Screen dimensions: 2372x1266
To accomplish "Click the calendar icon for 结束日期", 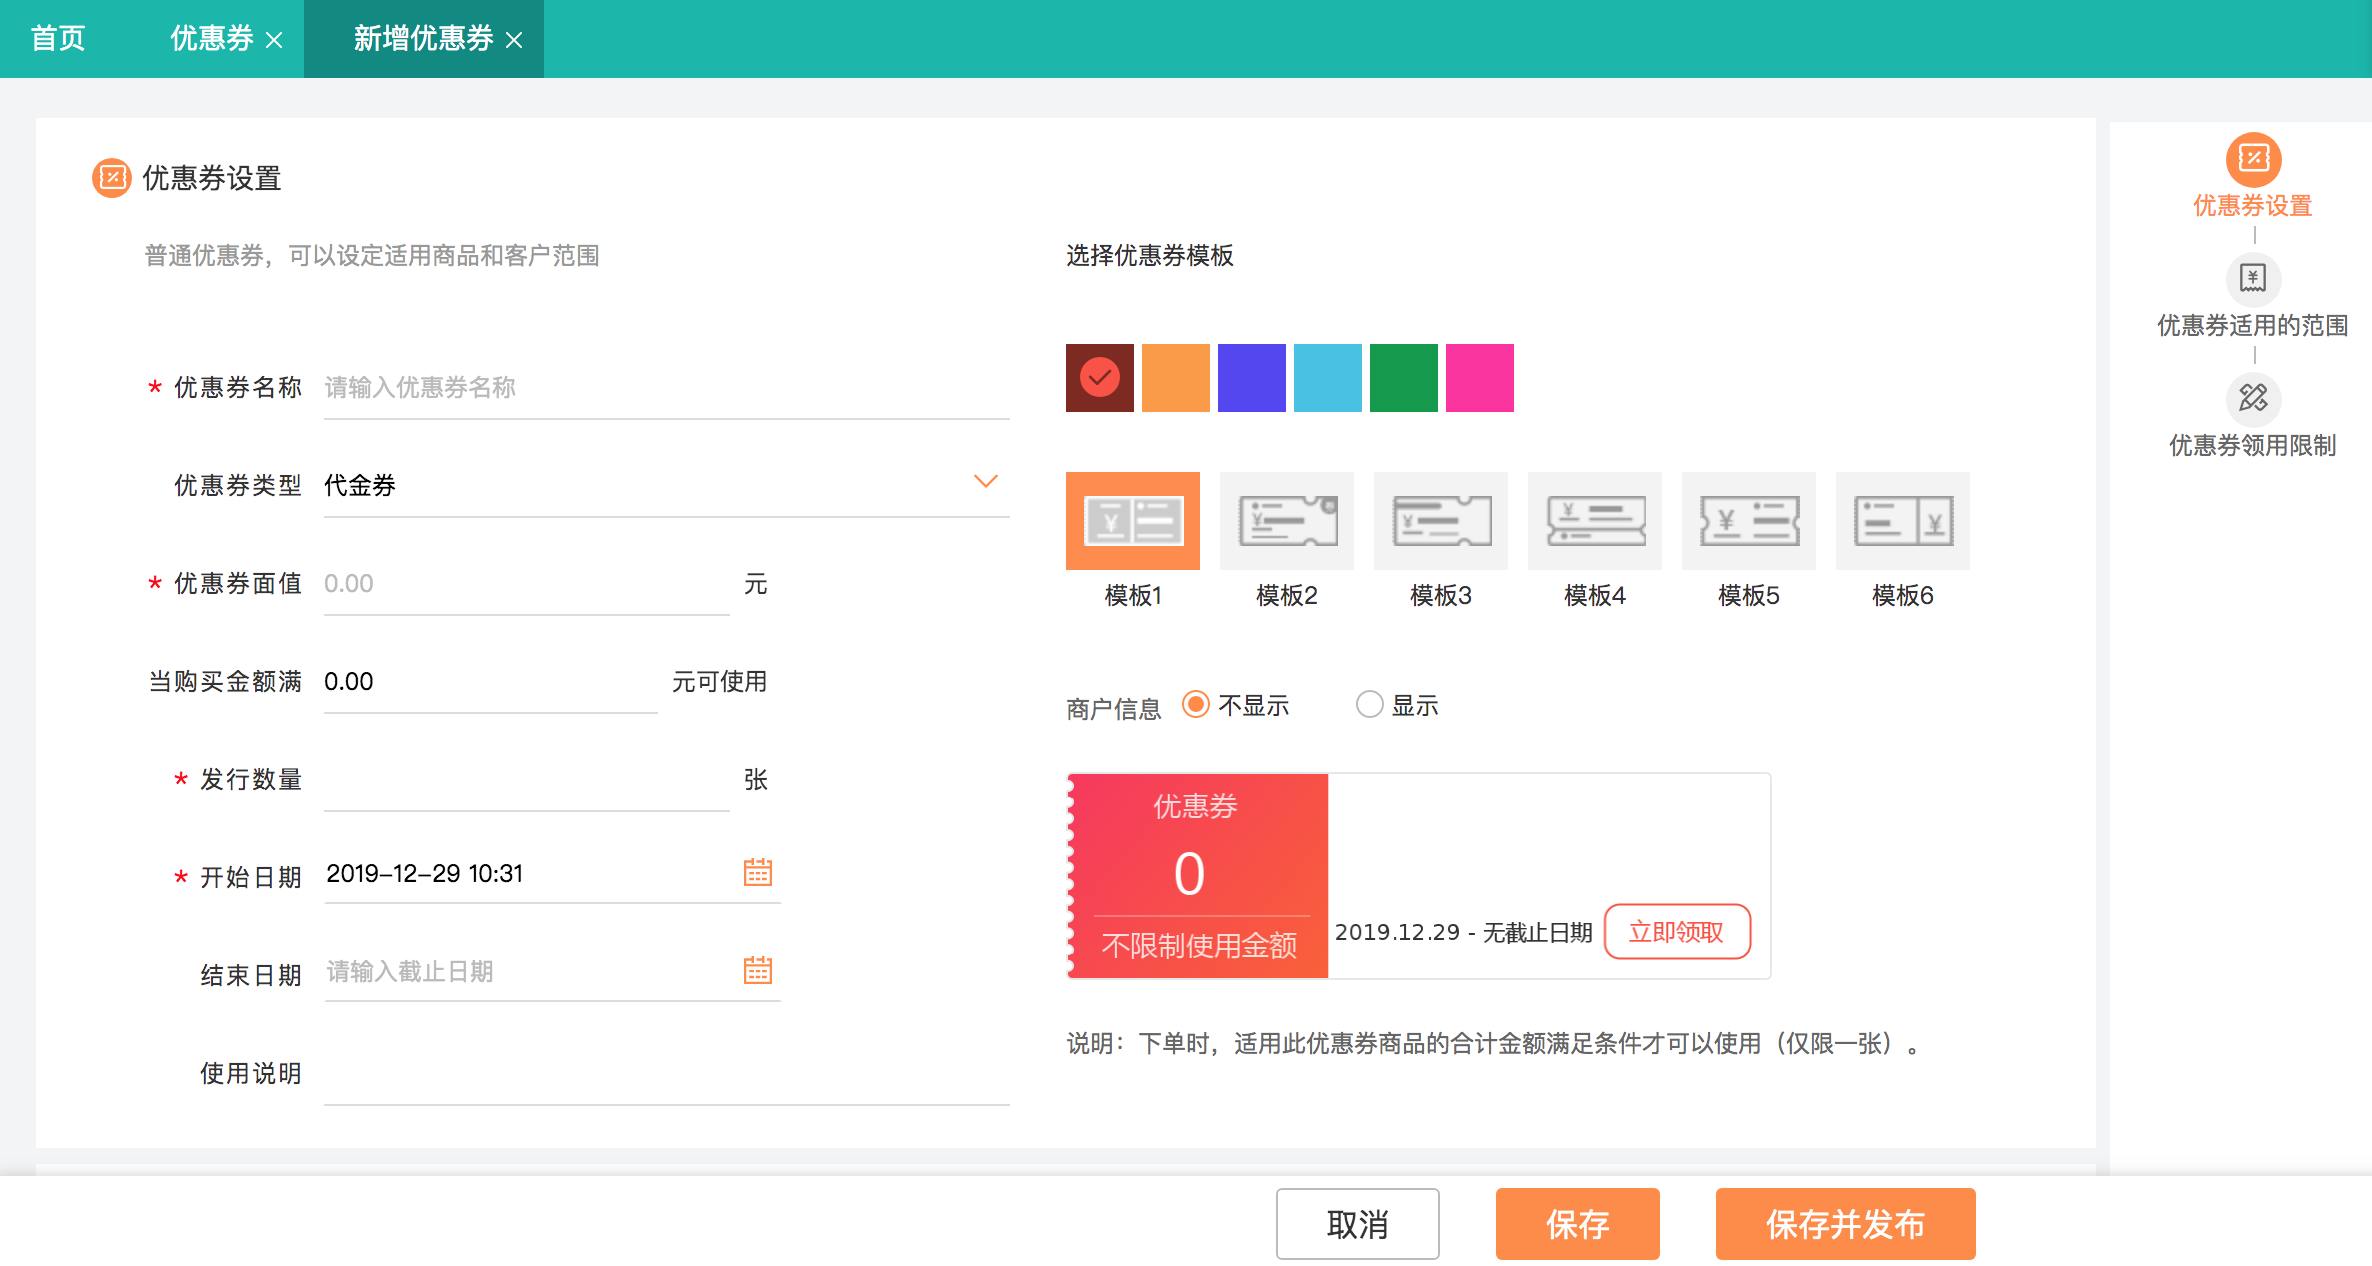I will (x=758, y=968).
